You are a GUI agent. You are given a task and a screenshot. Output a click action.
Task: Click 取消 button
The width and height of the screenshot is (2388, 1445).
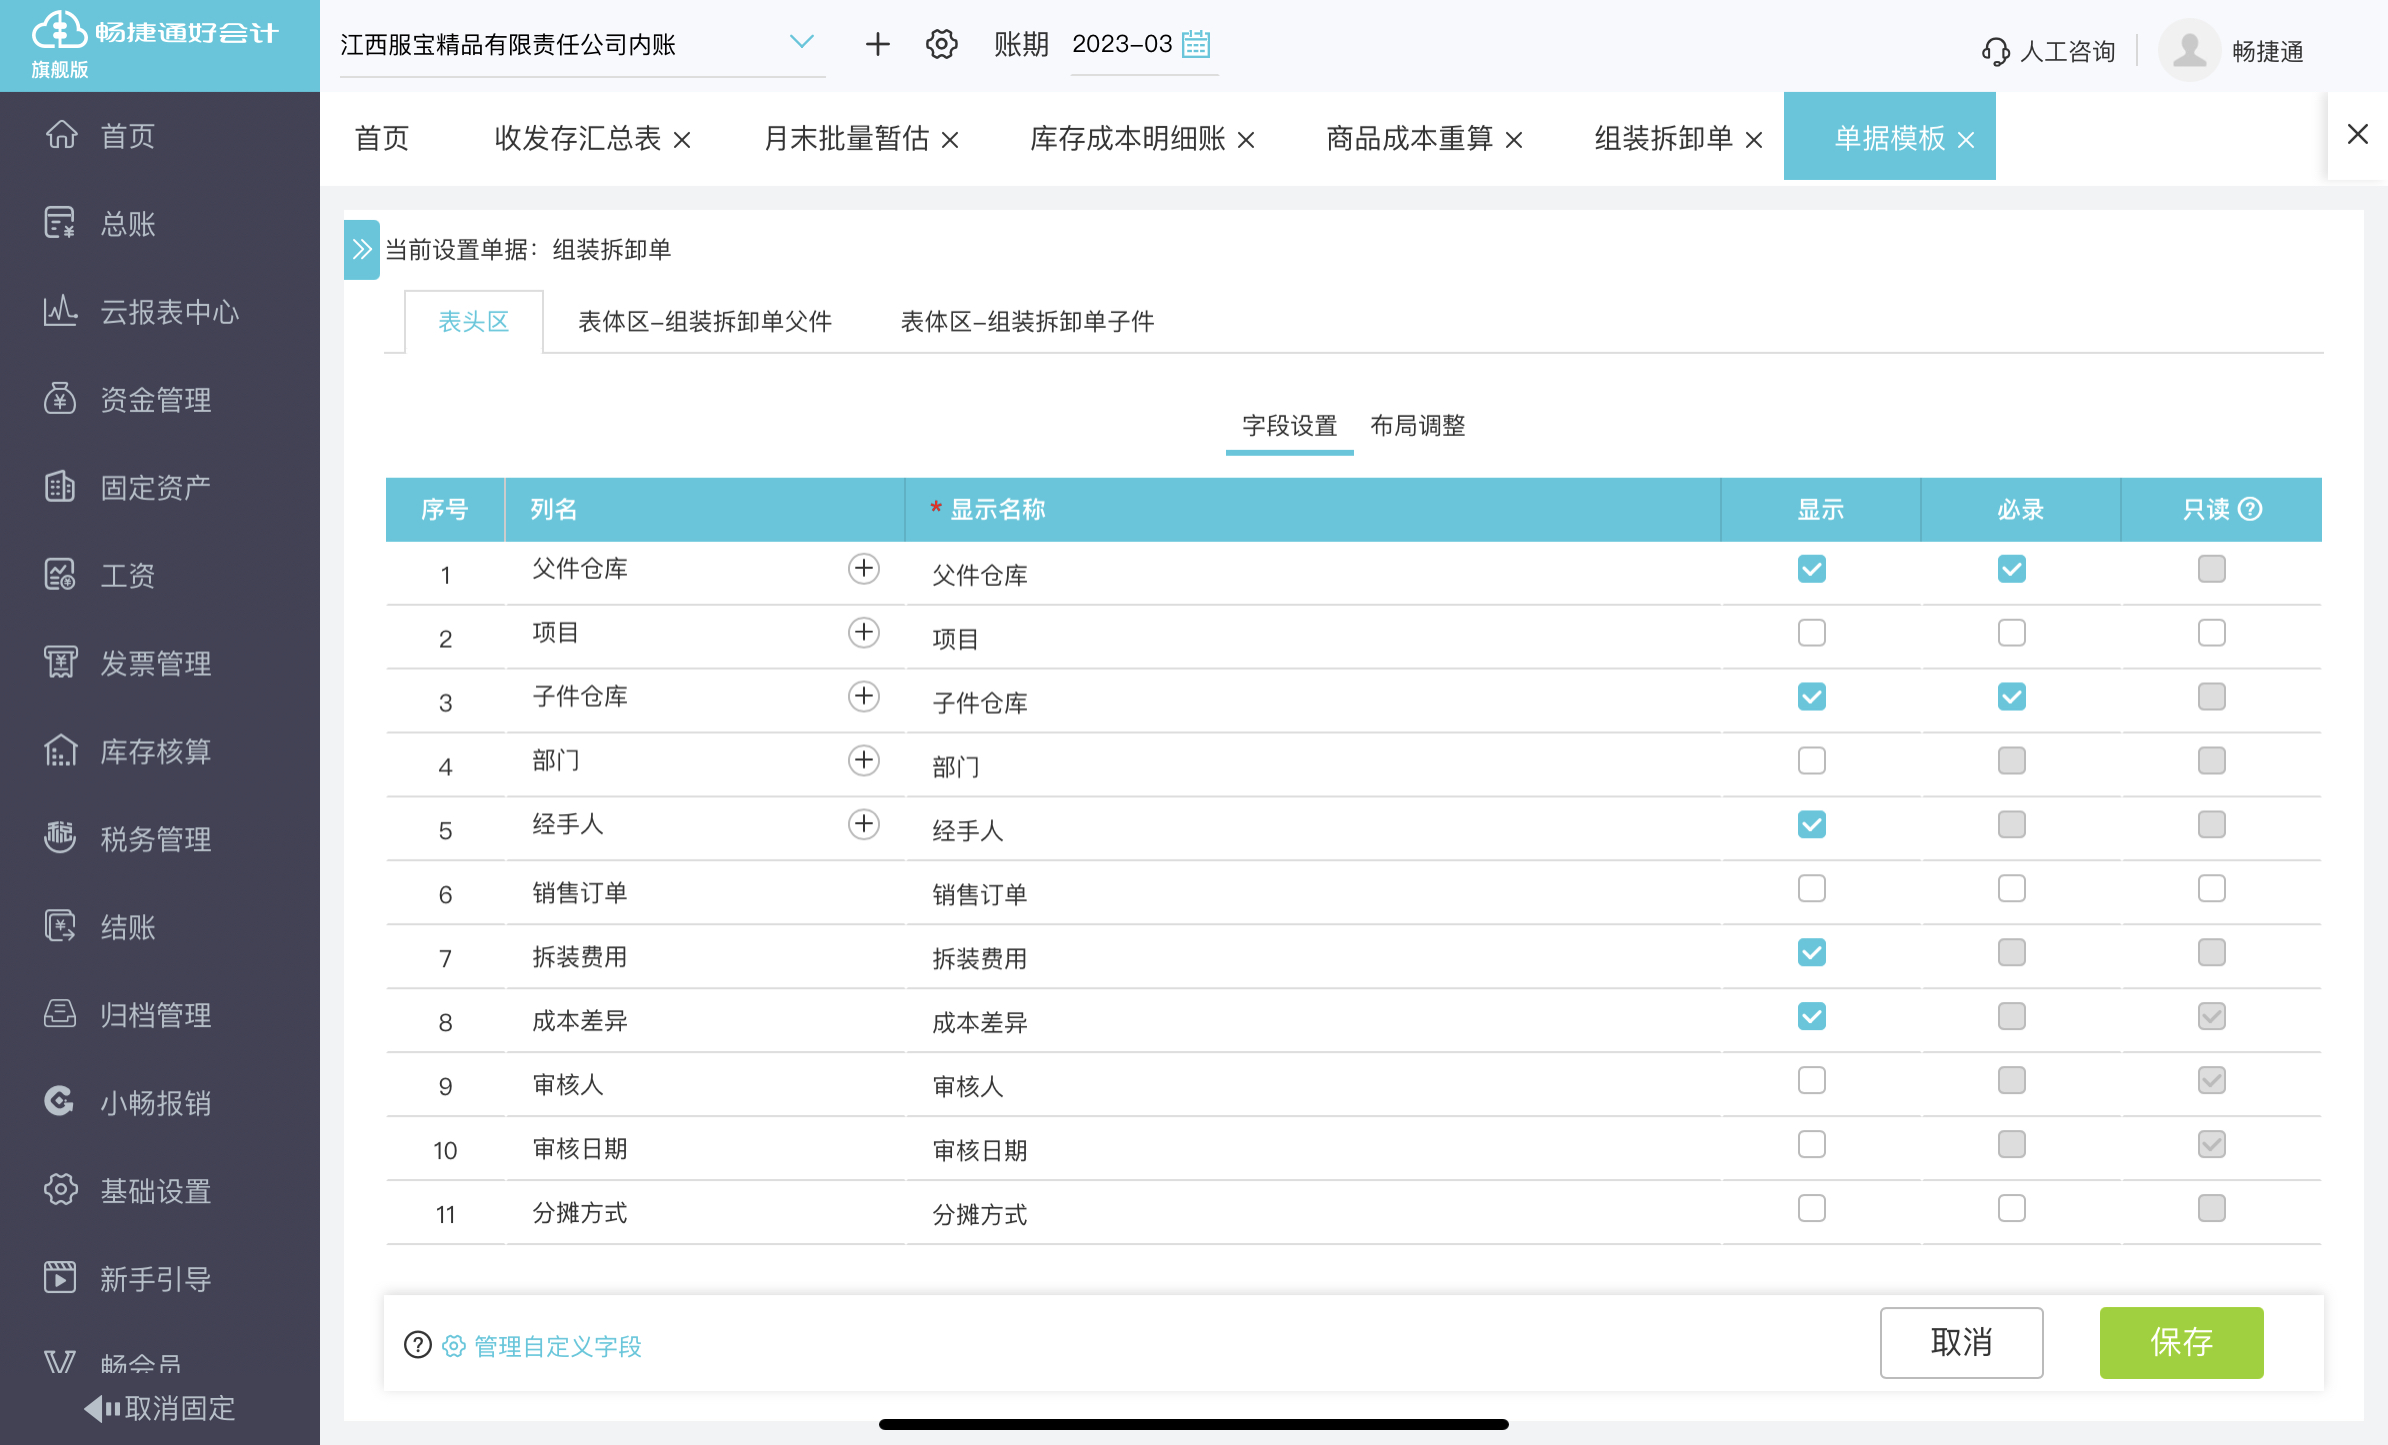pyautogui.click(x=1967, y=1344)
